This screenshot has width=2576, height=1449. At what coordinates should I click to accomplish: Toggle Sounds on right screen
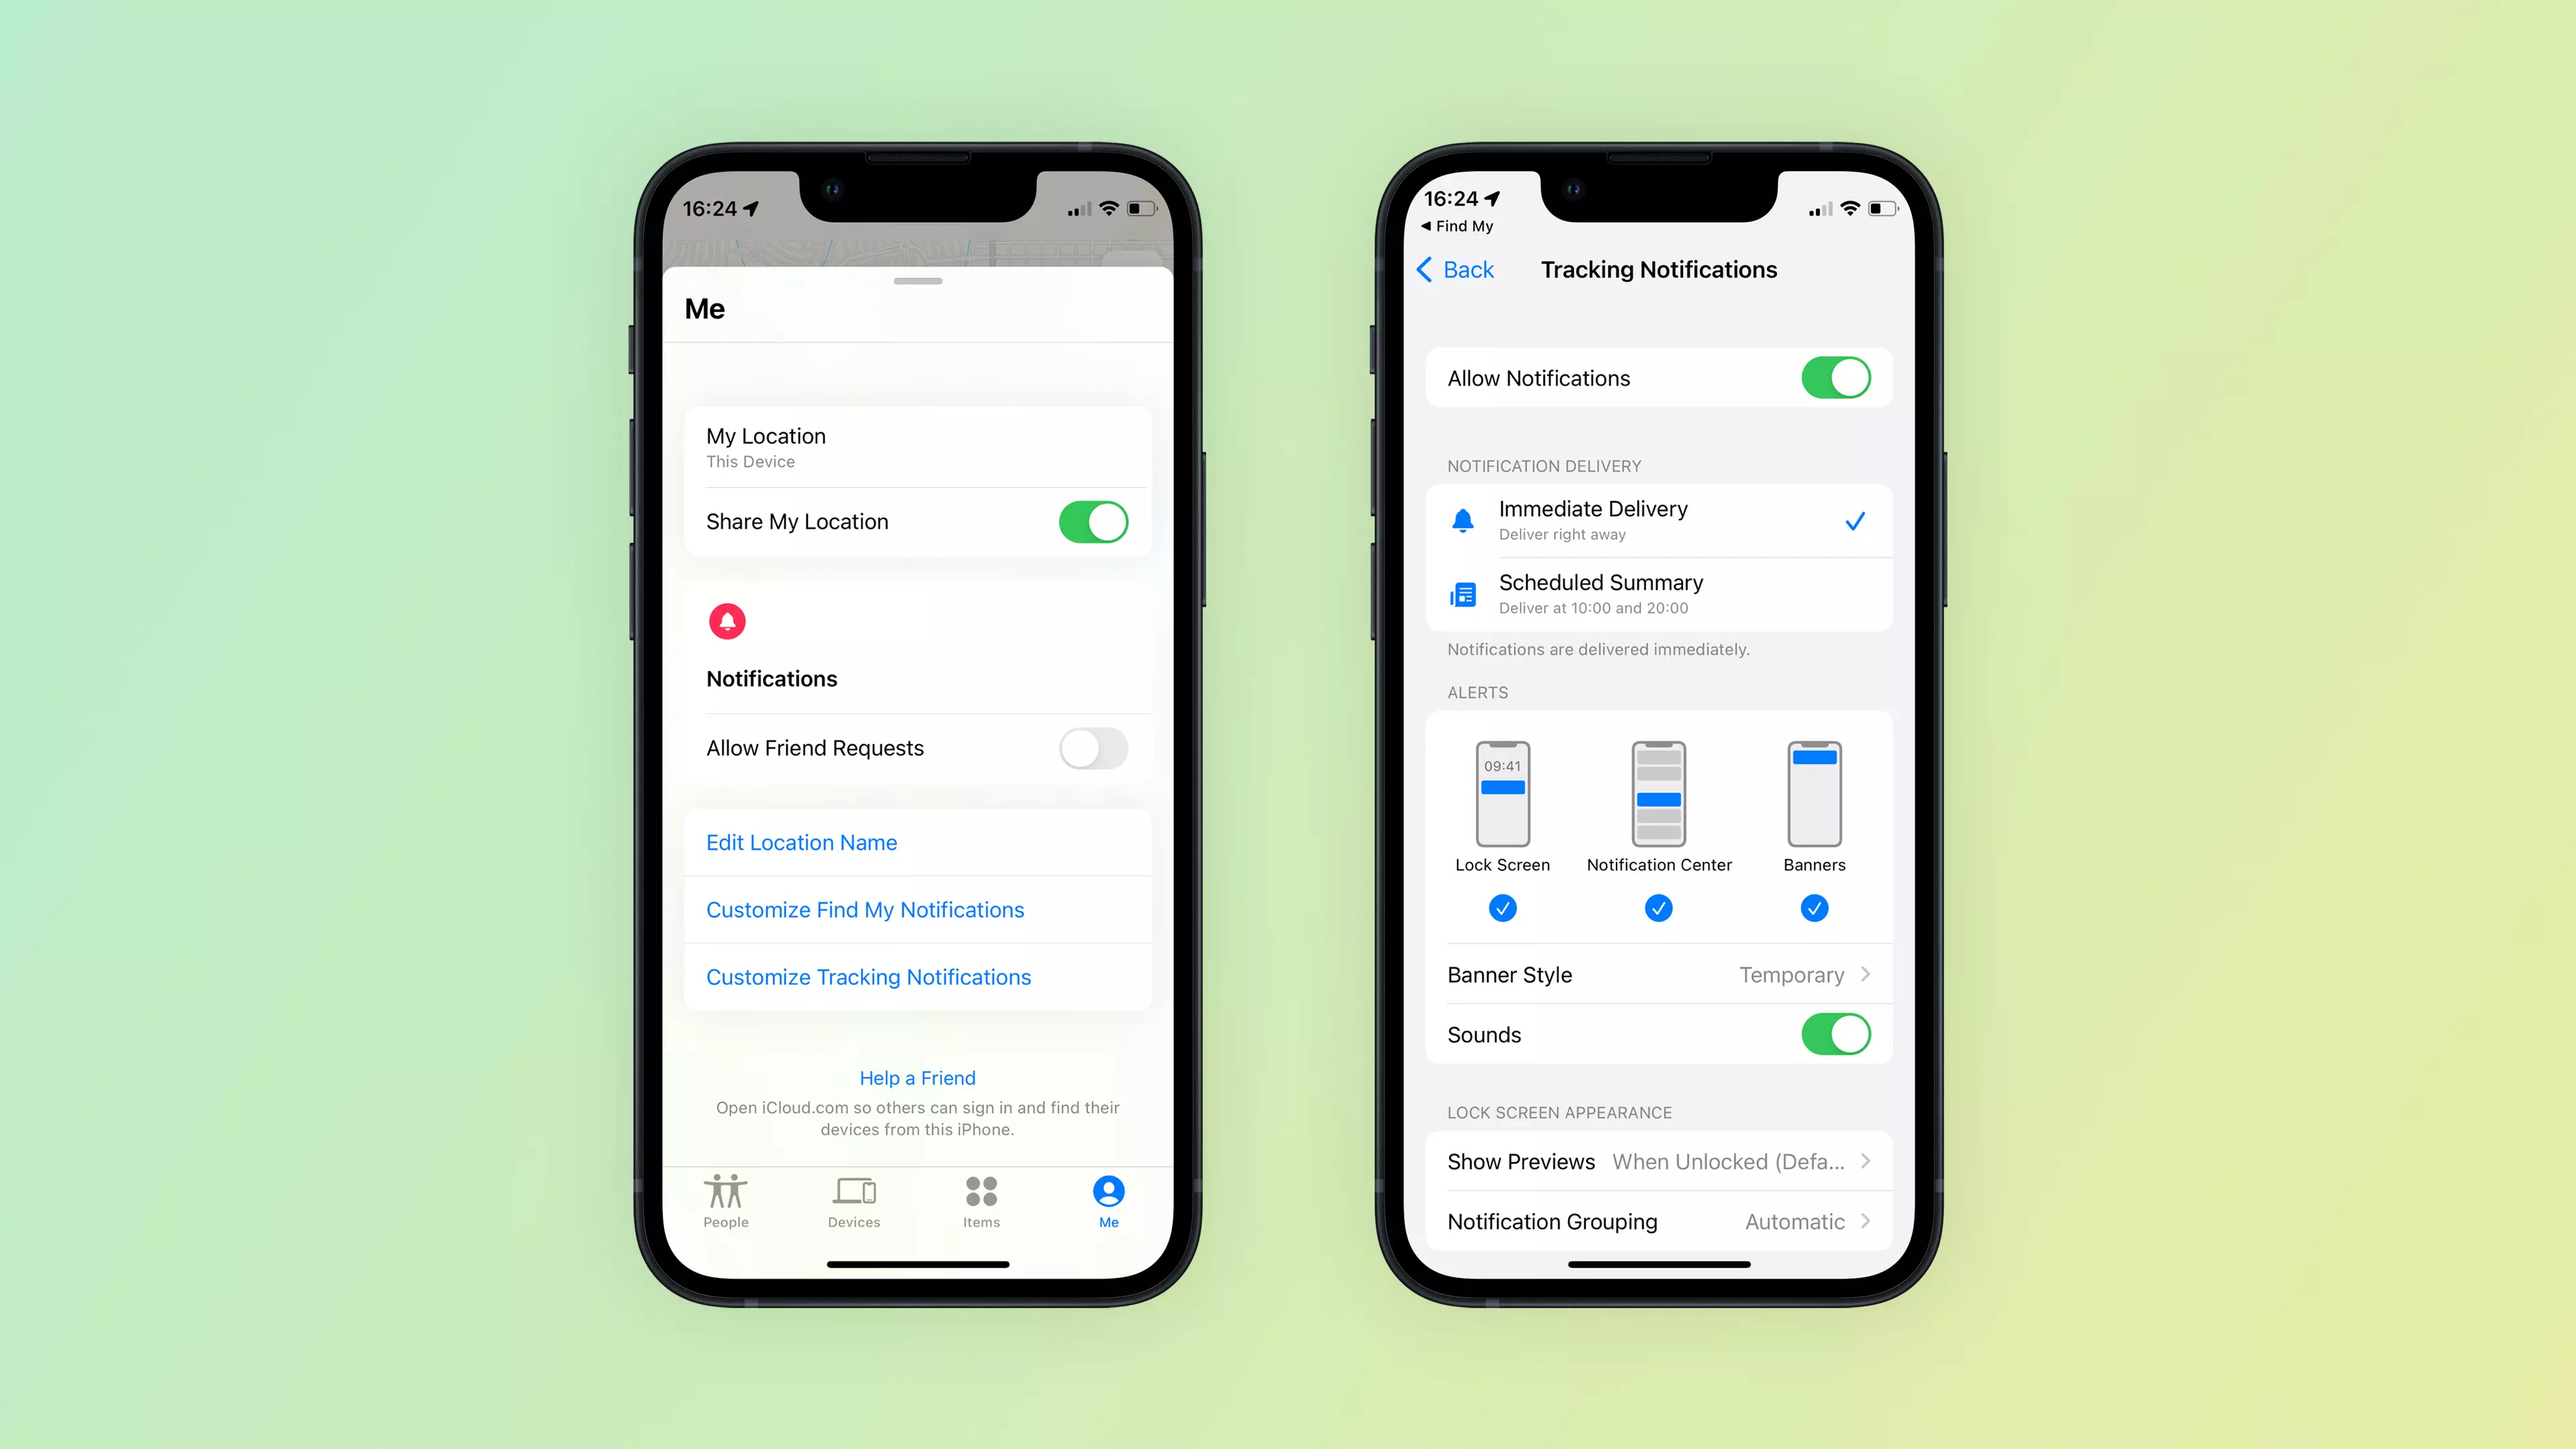[1837, 1033]
